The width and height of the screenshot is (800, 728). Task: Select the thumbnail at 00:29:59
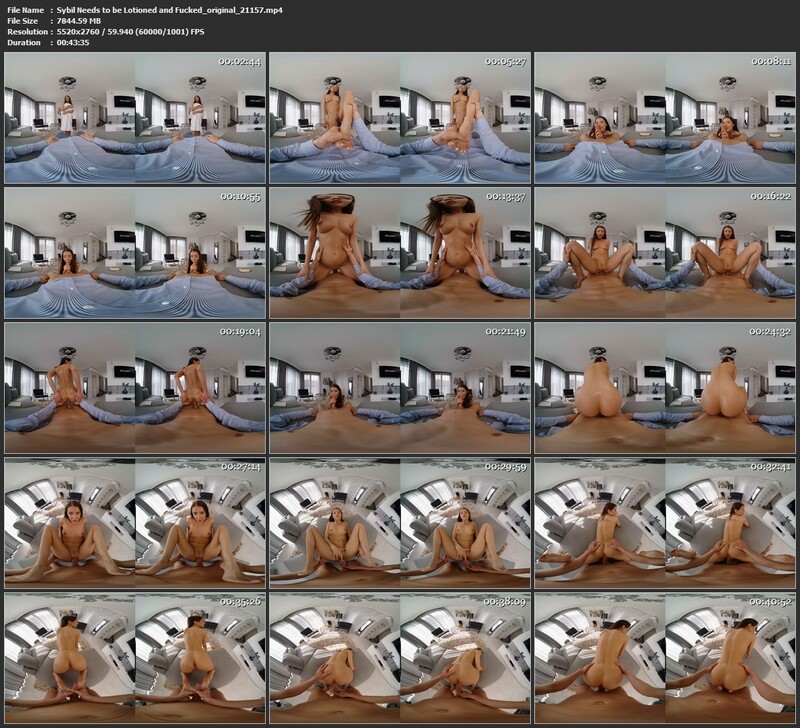[399, 522]
